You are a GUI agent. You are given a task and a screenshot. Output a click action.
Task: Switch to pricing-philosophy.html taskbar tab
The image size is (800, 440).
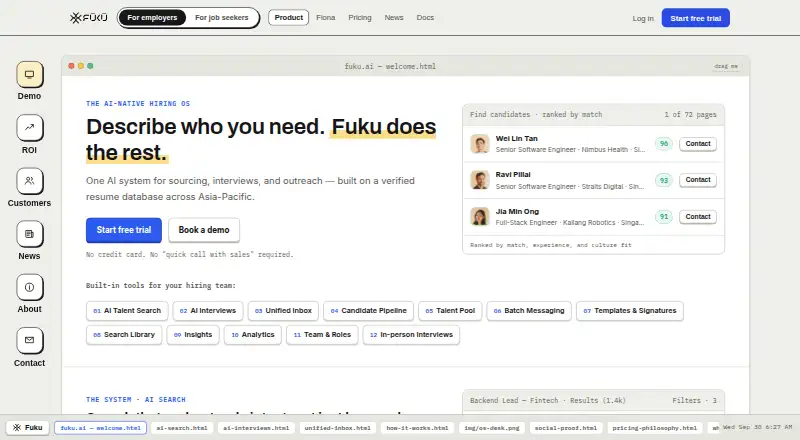click(655, 428)
